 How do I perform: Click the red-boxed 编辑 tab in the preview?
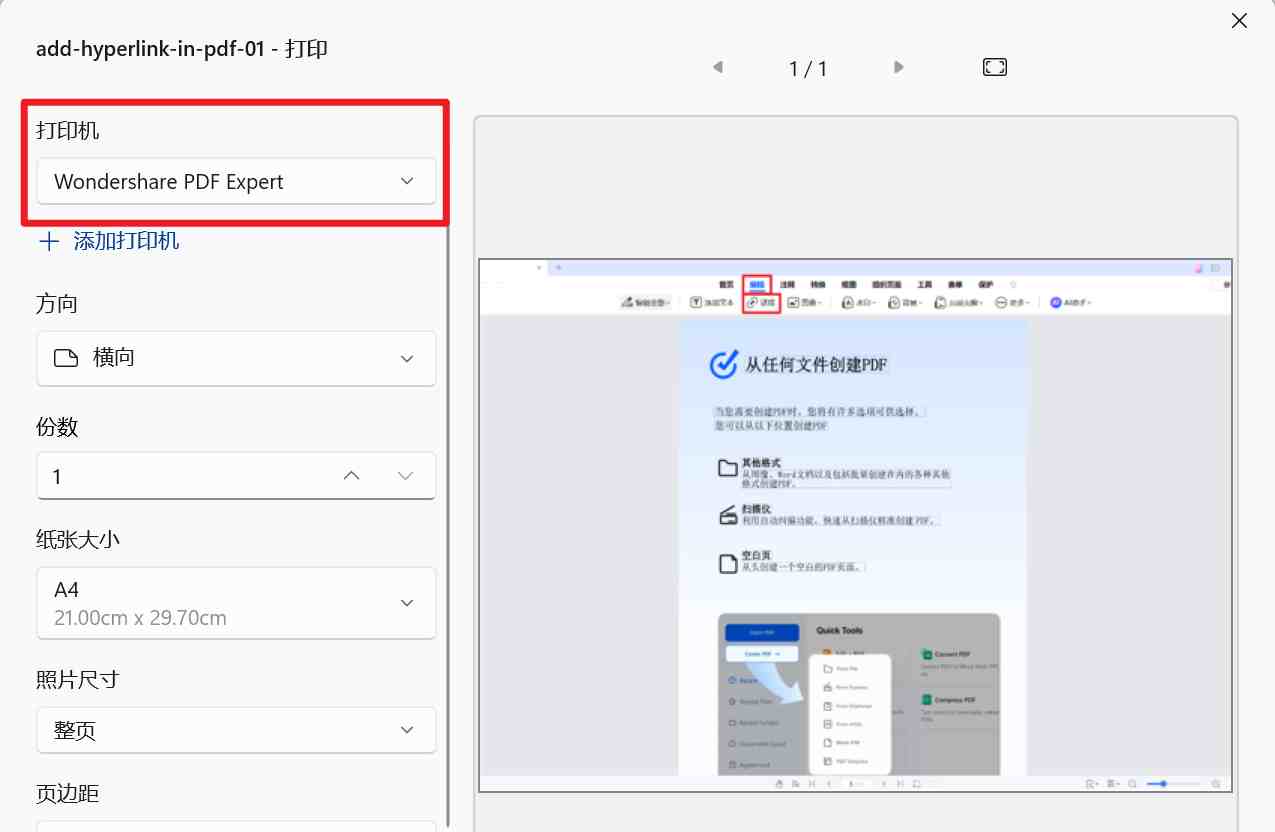tap(757, 284)
